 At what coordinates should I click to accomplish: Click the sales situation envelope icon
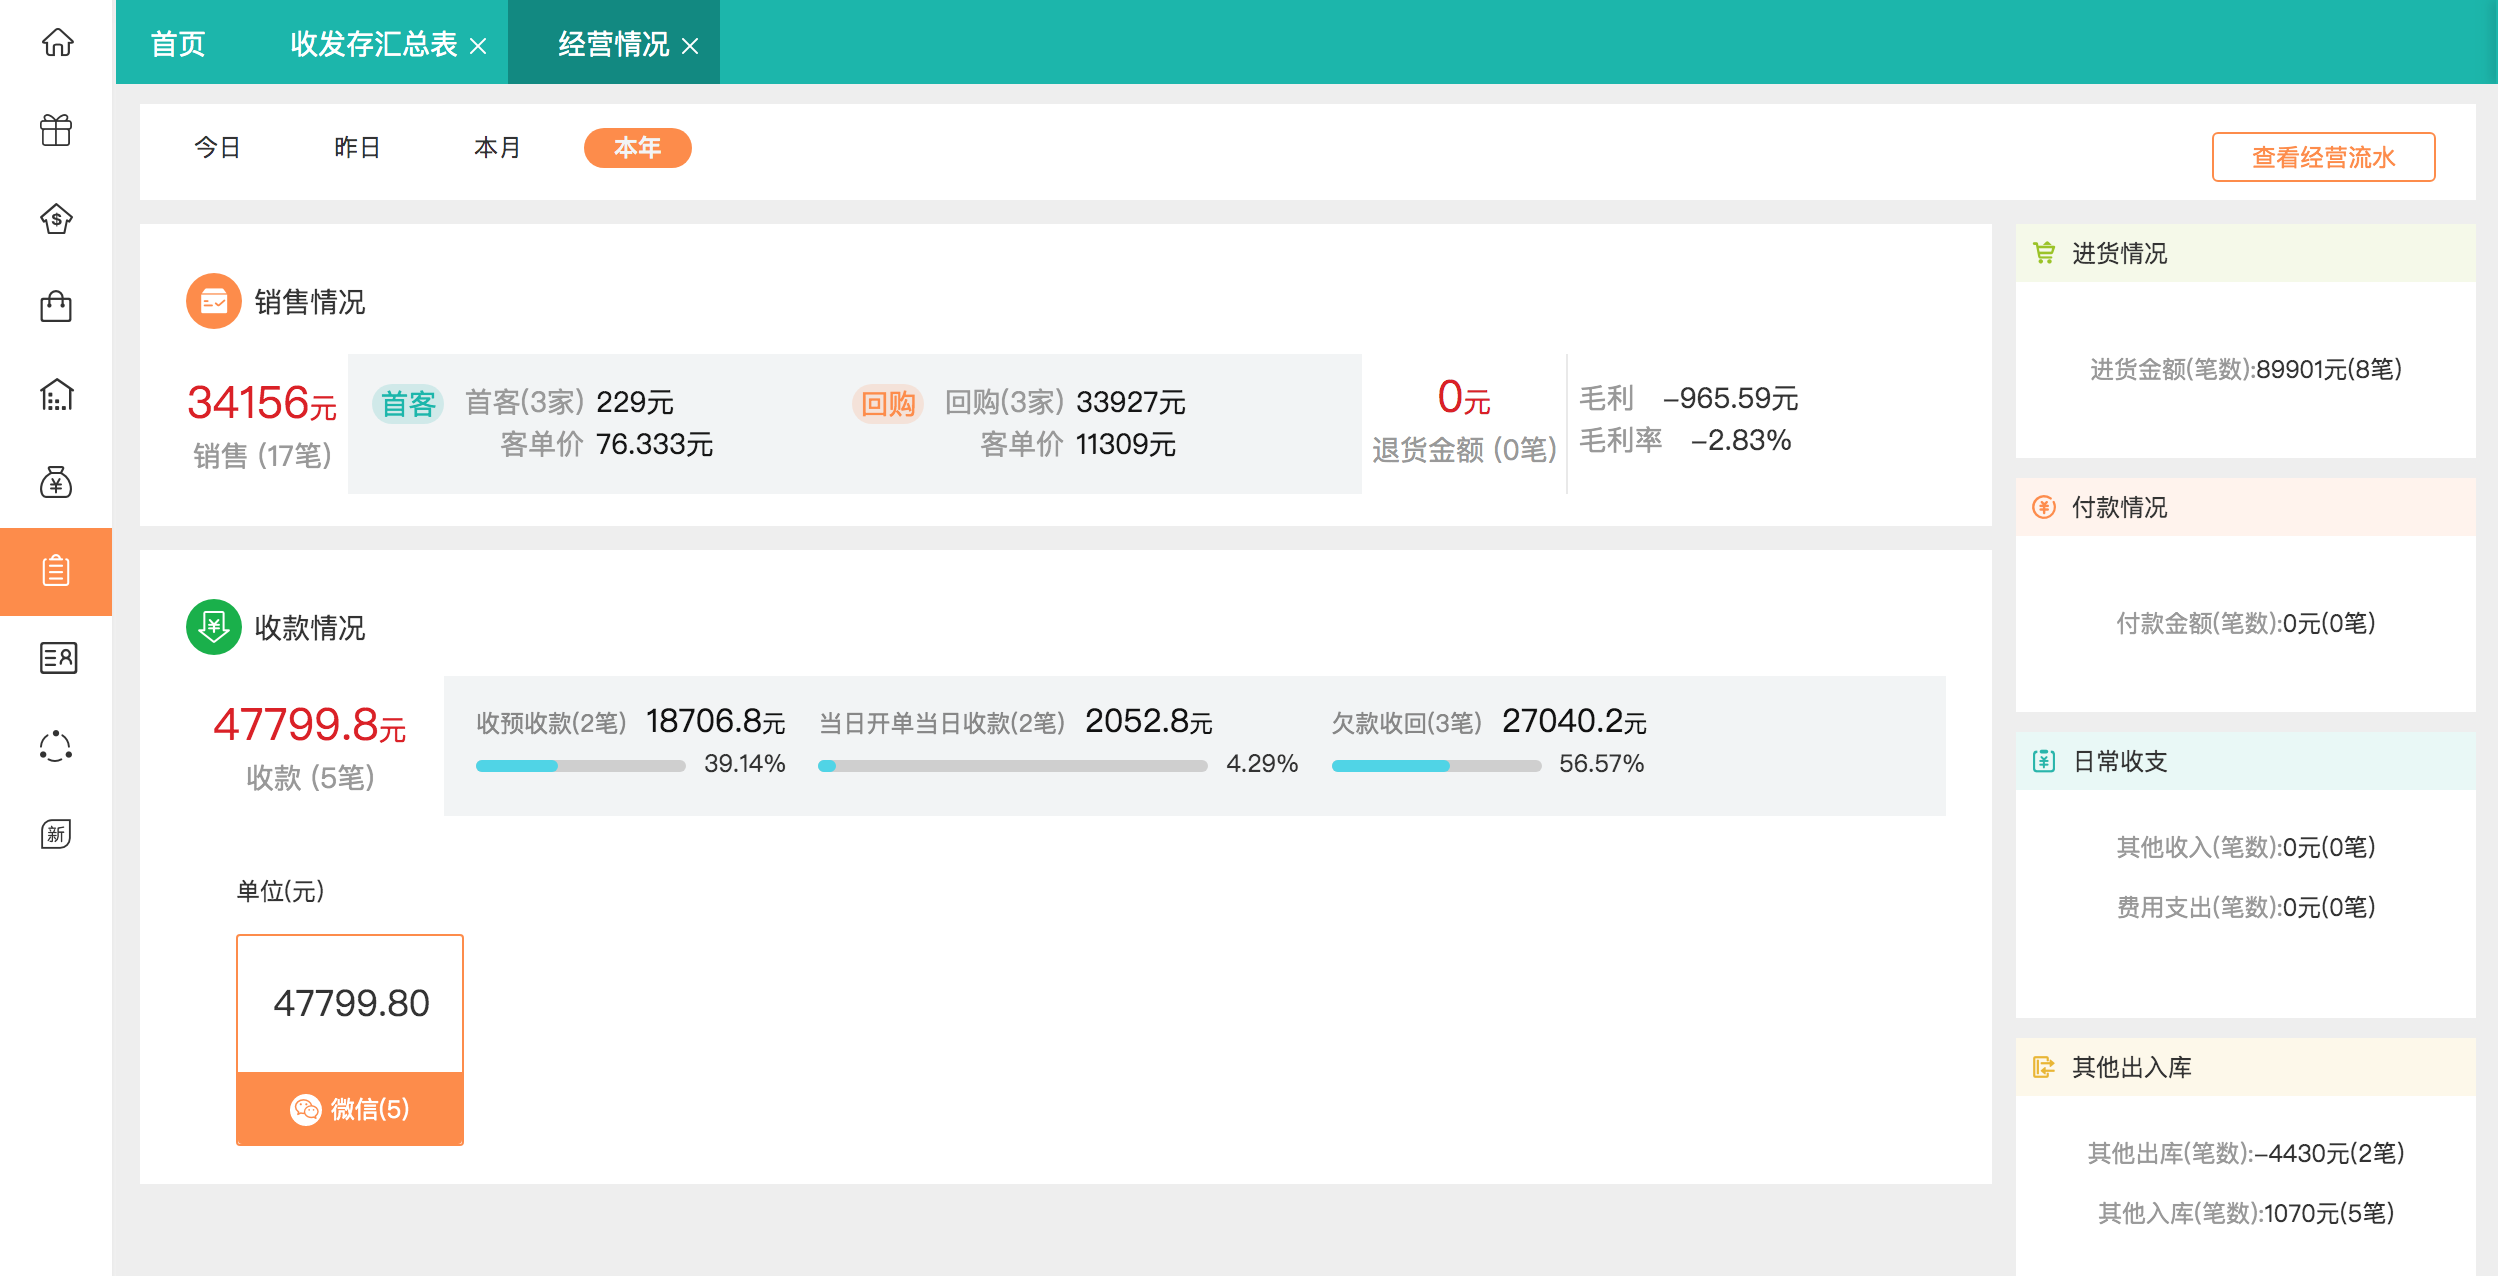213,298
